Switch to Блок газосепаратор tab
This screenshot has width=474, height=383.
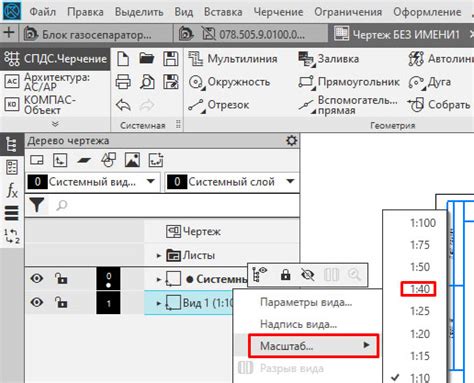tap(97, 34)
